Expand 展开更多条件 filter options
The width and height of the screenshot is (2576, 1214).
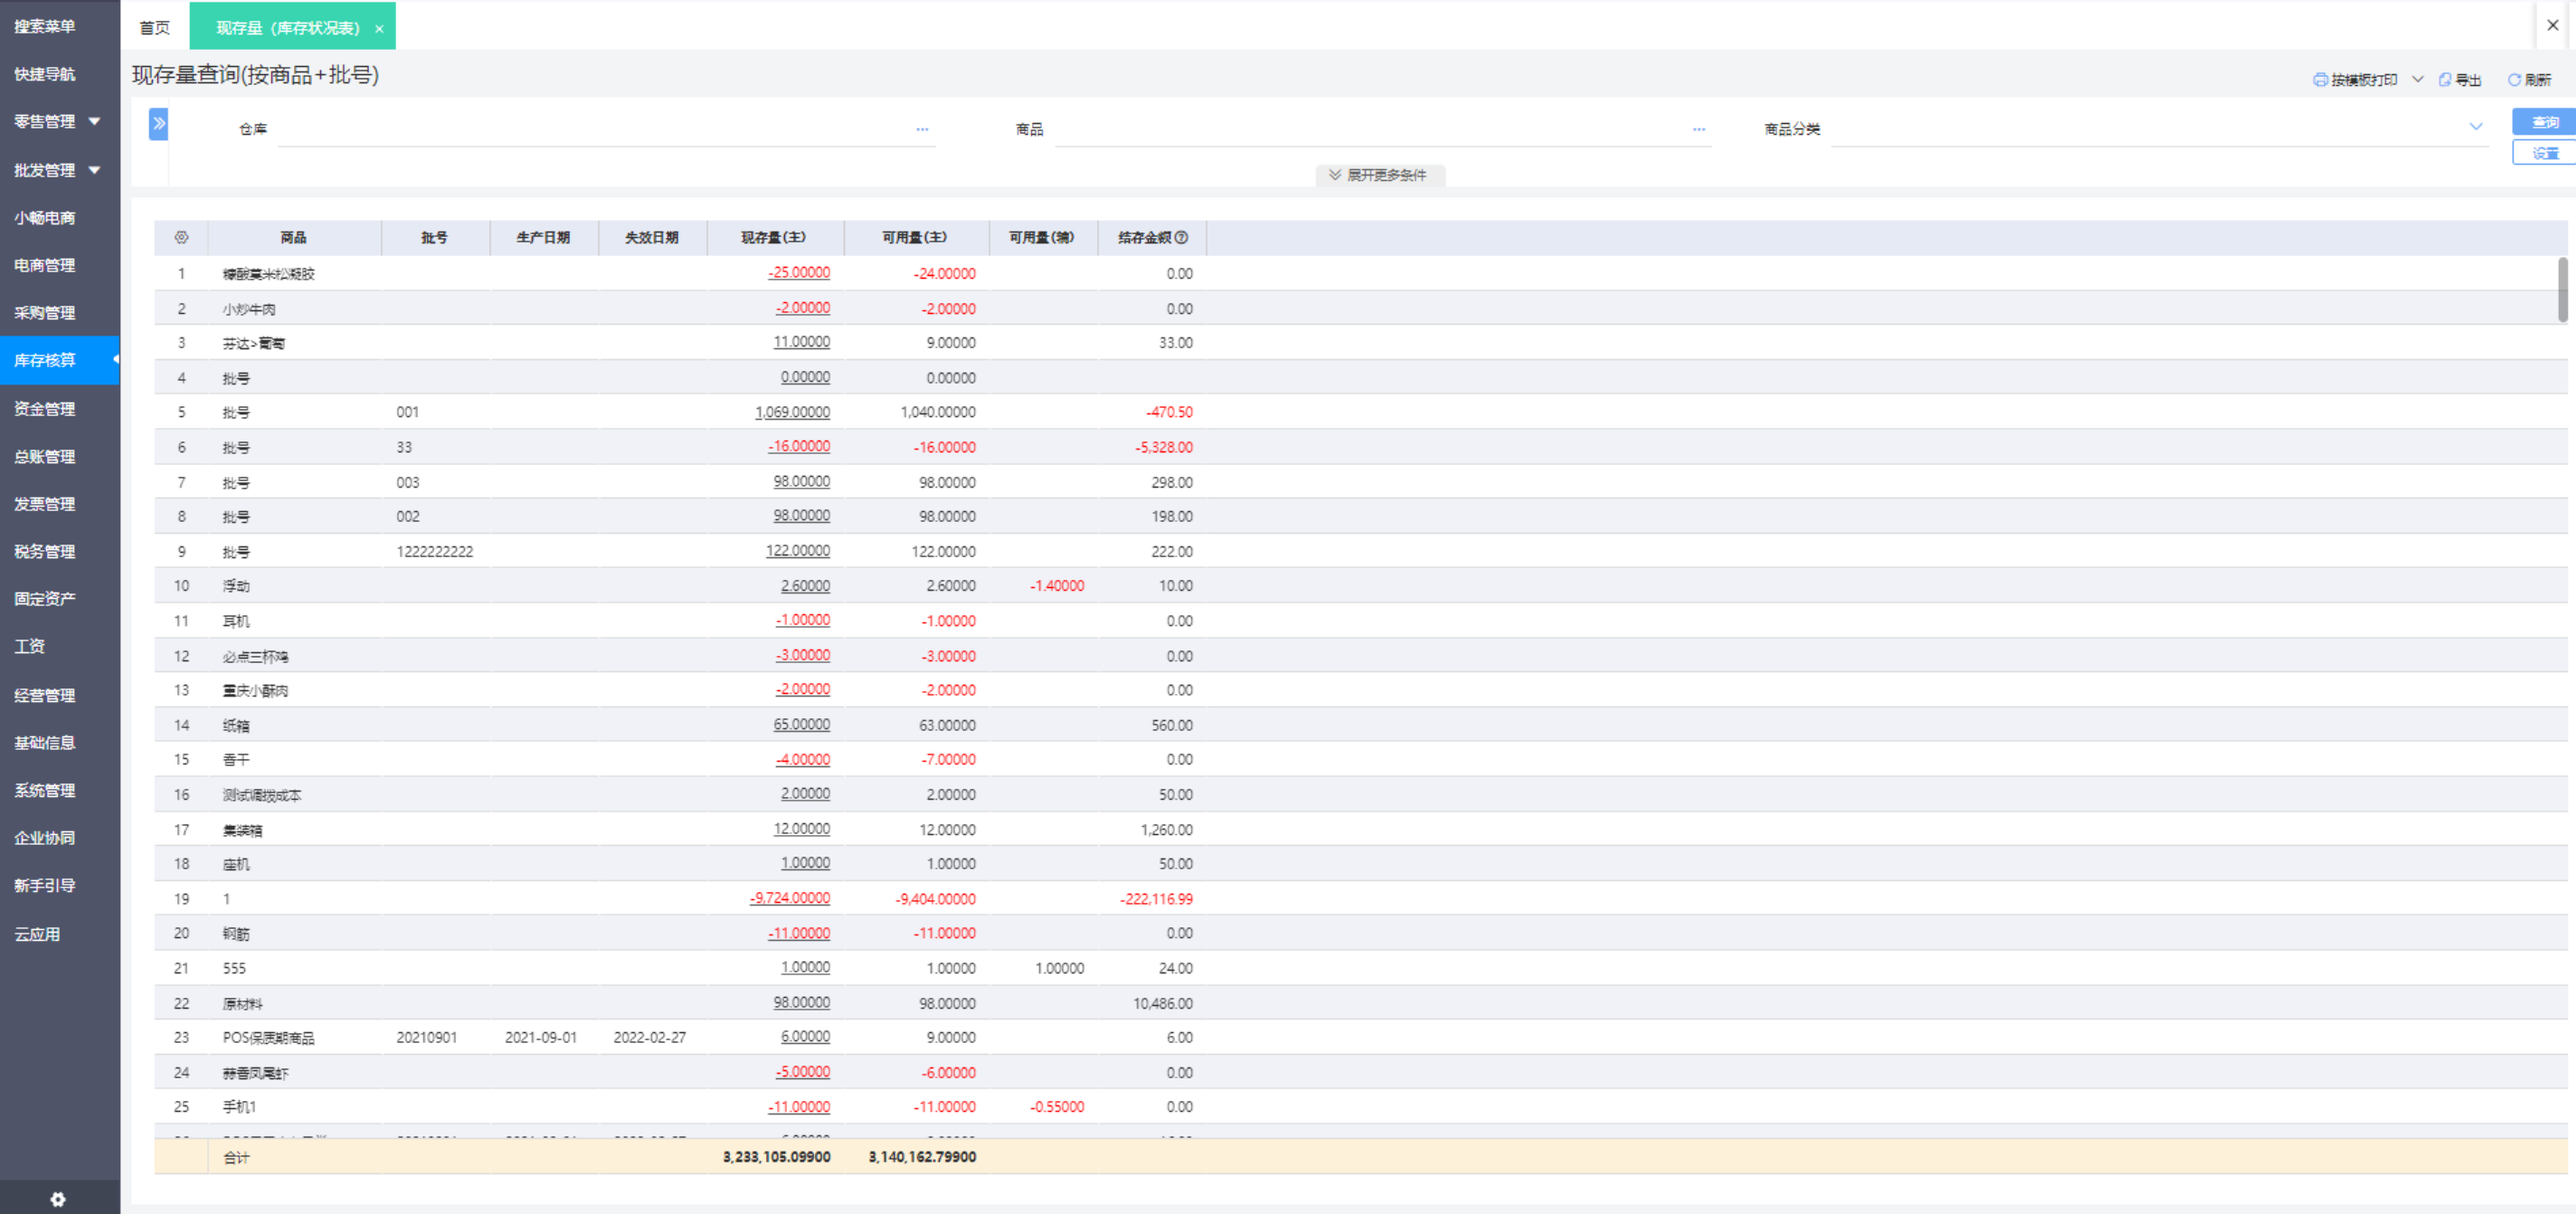pyautogui.click(x=1382, y=174)
